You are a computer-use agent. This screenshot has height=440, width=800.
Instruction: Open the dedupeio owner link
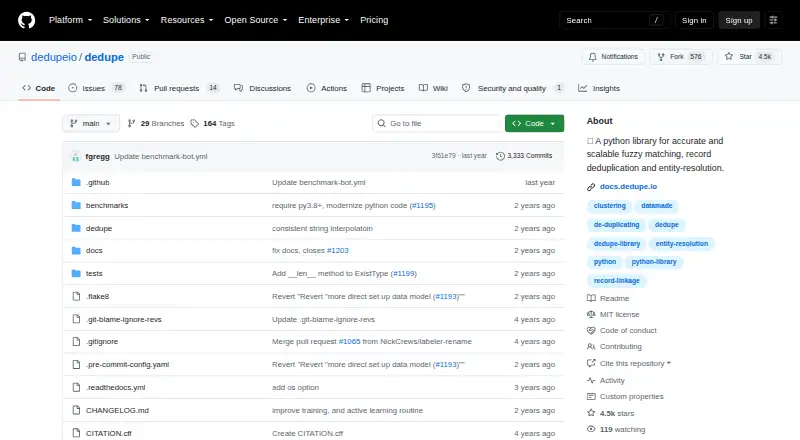click(54, 57)
